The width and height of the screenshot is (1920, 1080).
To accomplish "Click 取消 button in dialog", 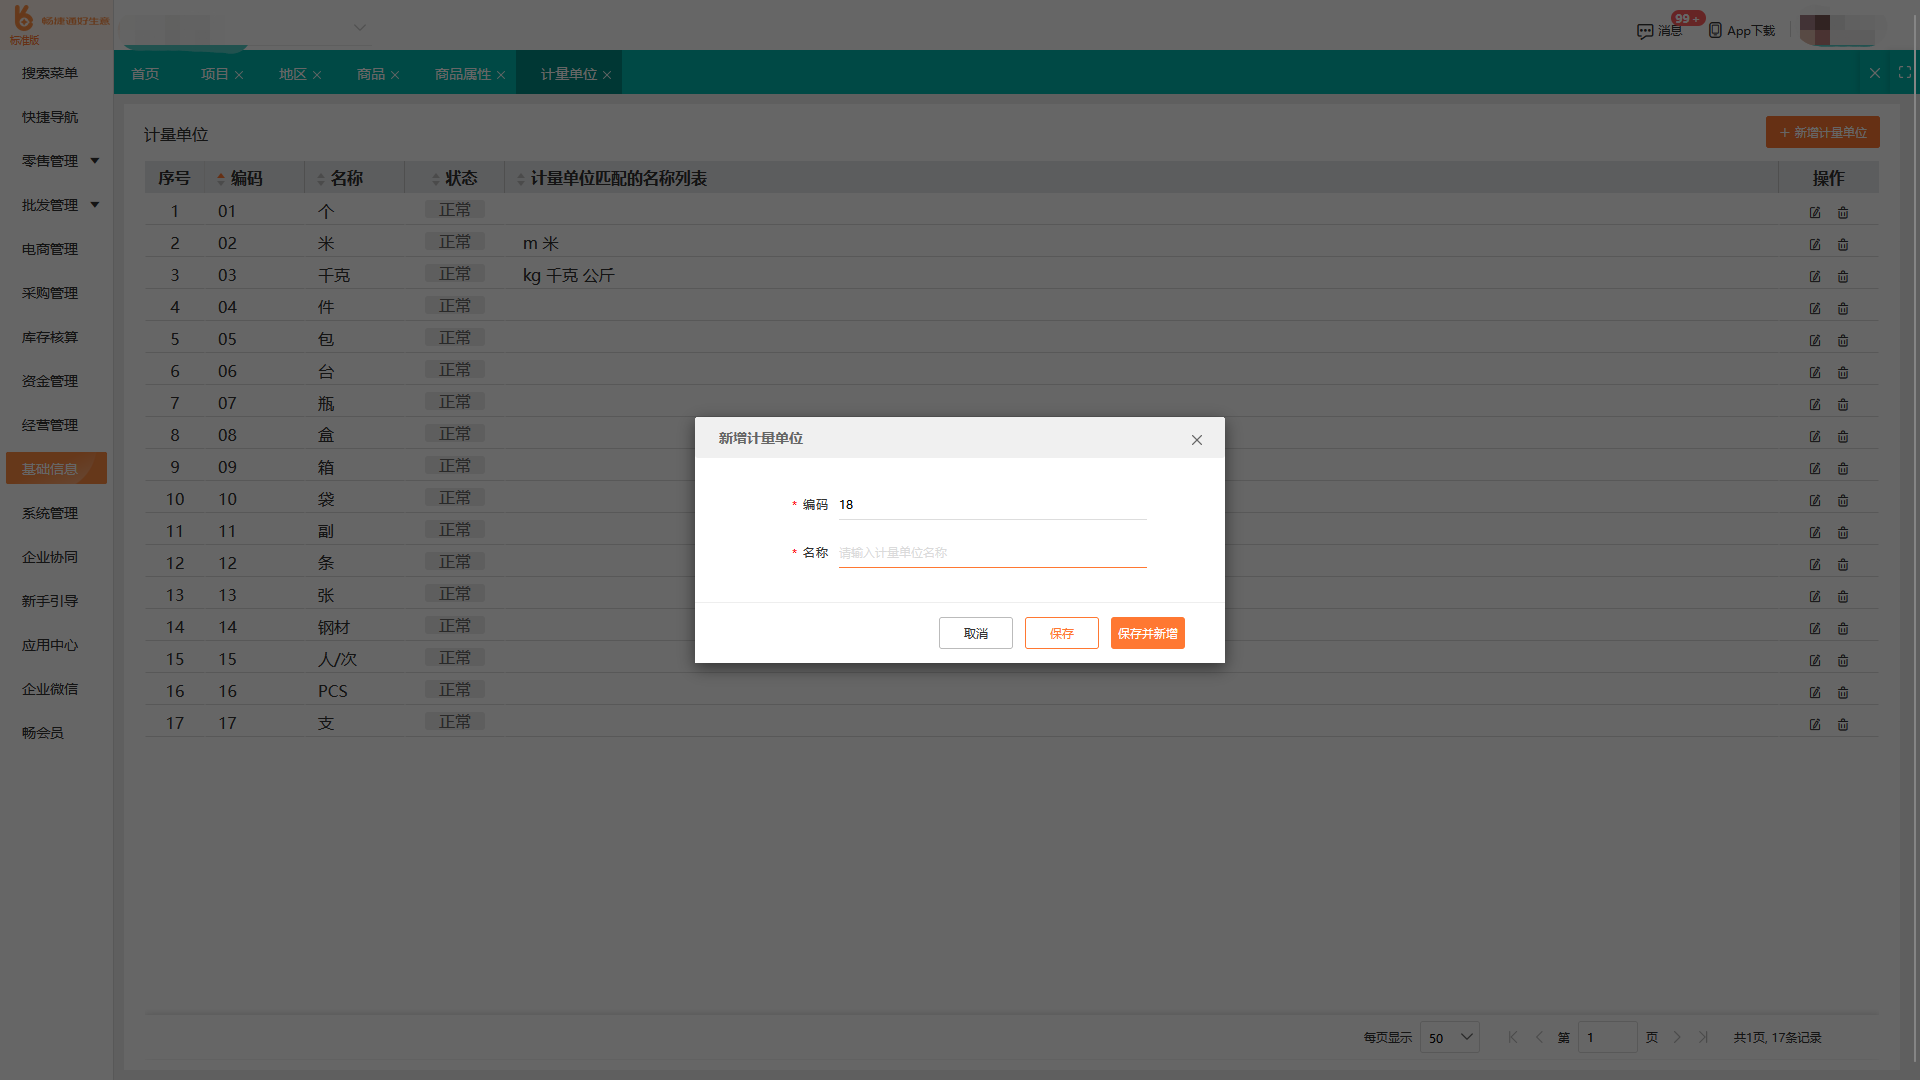I will click(x=976, y=633).
